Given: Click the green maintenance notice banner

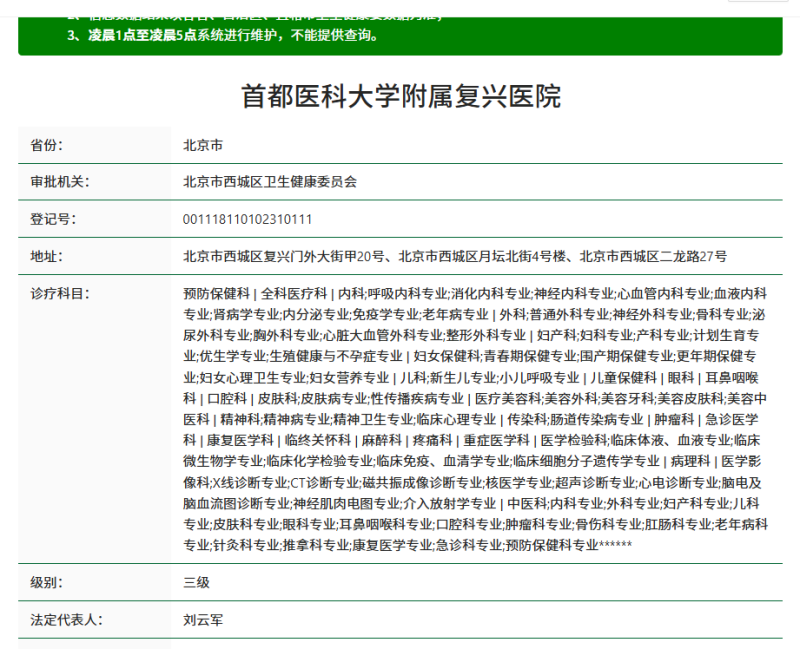Looking at the screenshot, I should pos(400,35).
